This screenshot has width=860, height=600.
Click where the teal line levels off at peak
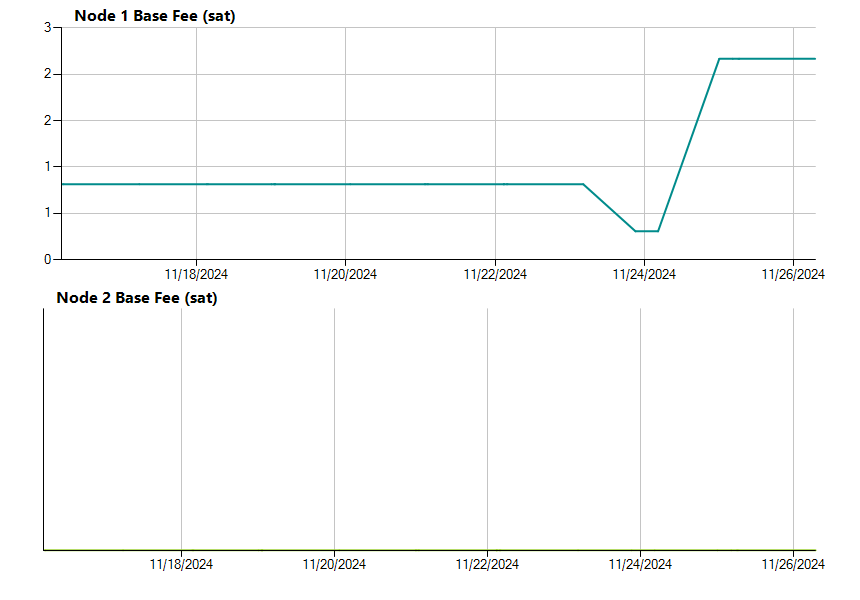[x=719, y=59]
